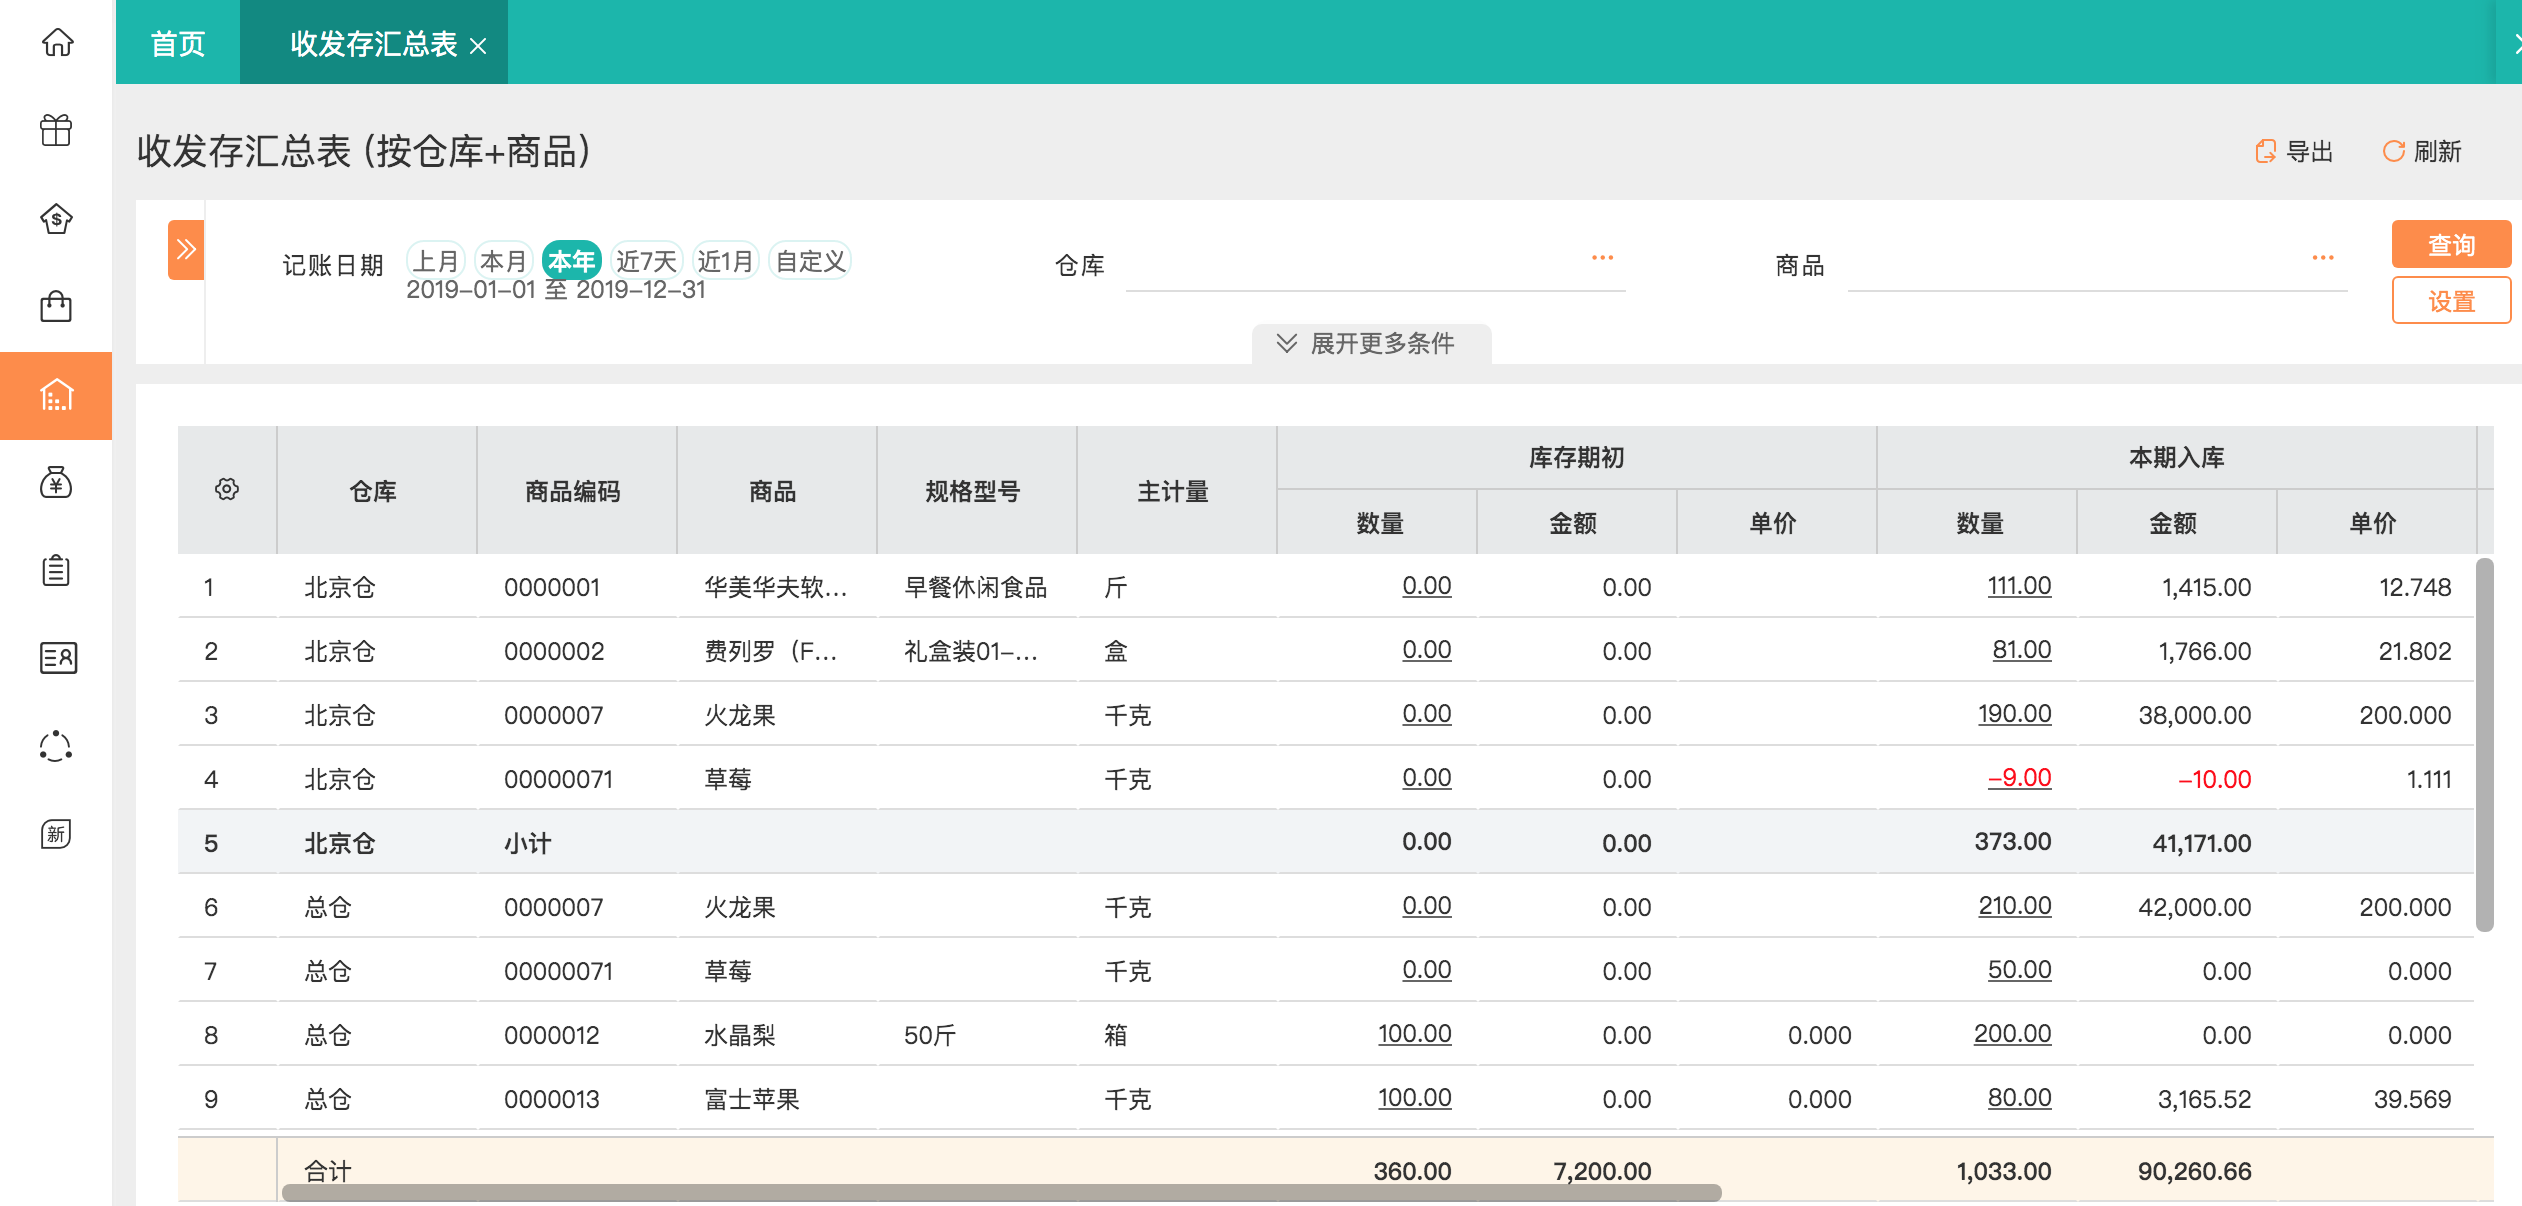Click the 0.00 opening quantity for 火龙果
2522x1206 pixels.
click(1423, 714)
